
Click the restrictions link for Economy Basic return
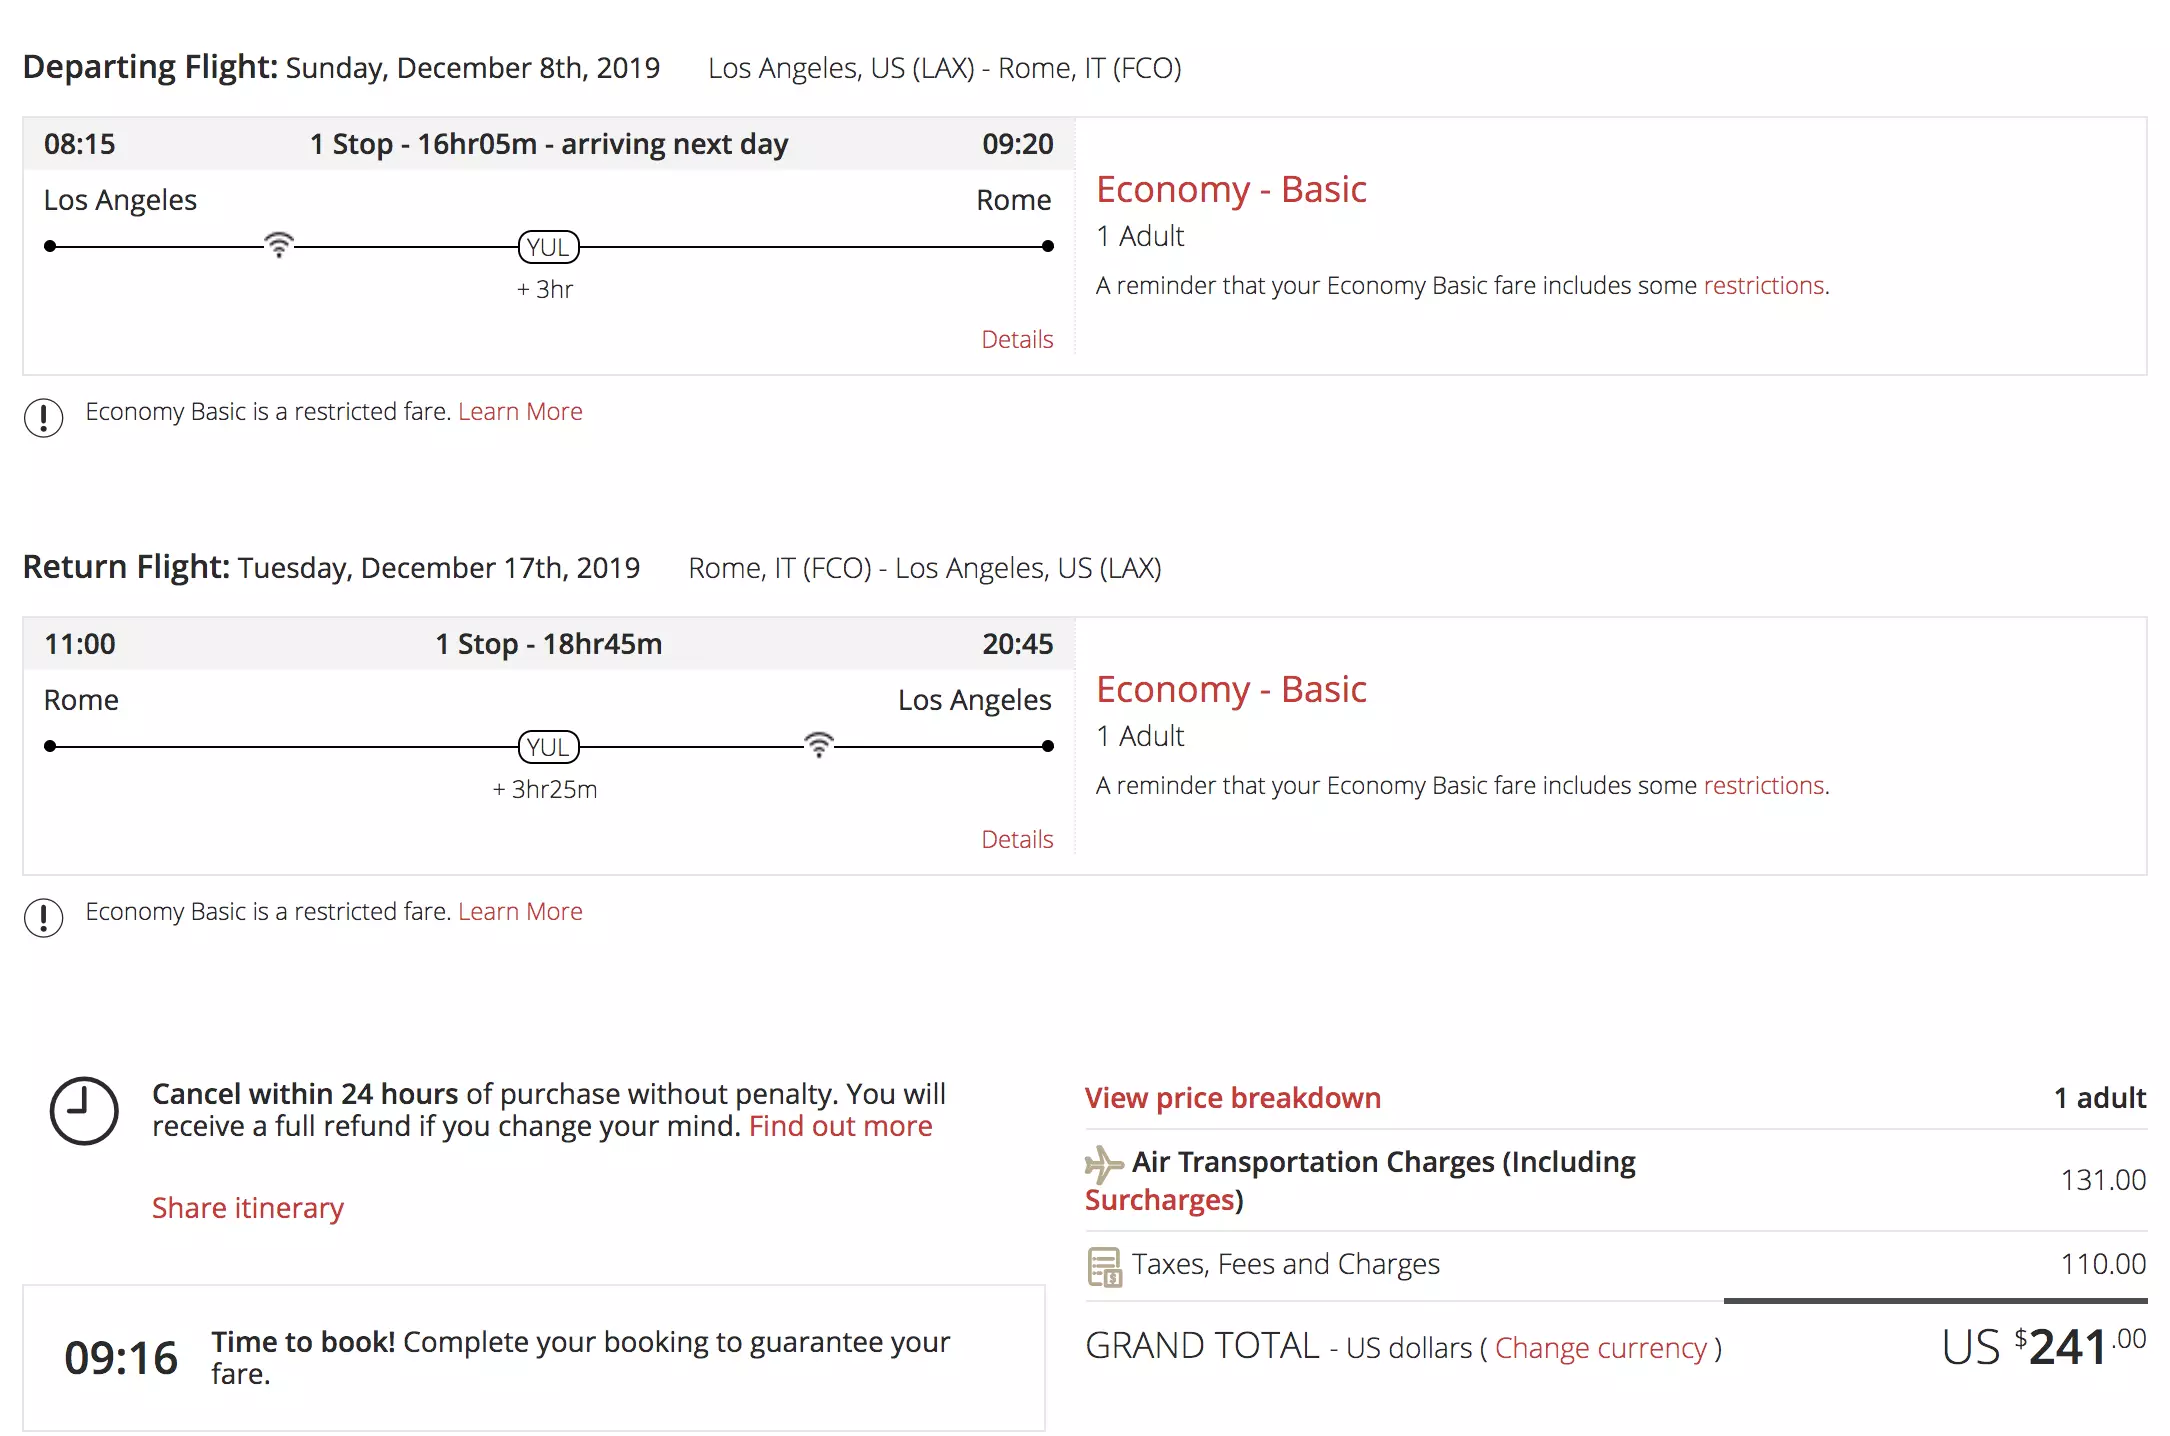point(1763,784)
